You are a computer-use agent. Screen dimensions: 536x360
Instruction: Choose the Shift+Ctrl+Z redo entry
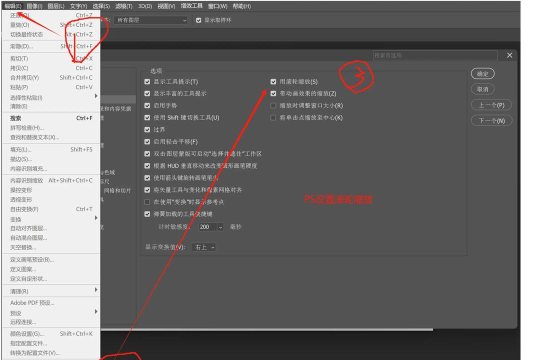tap(51, 25)
